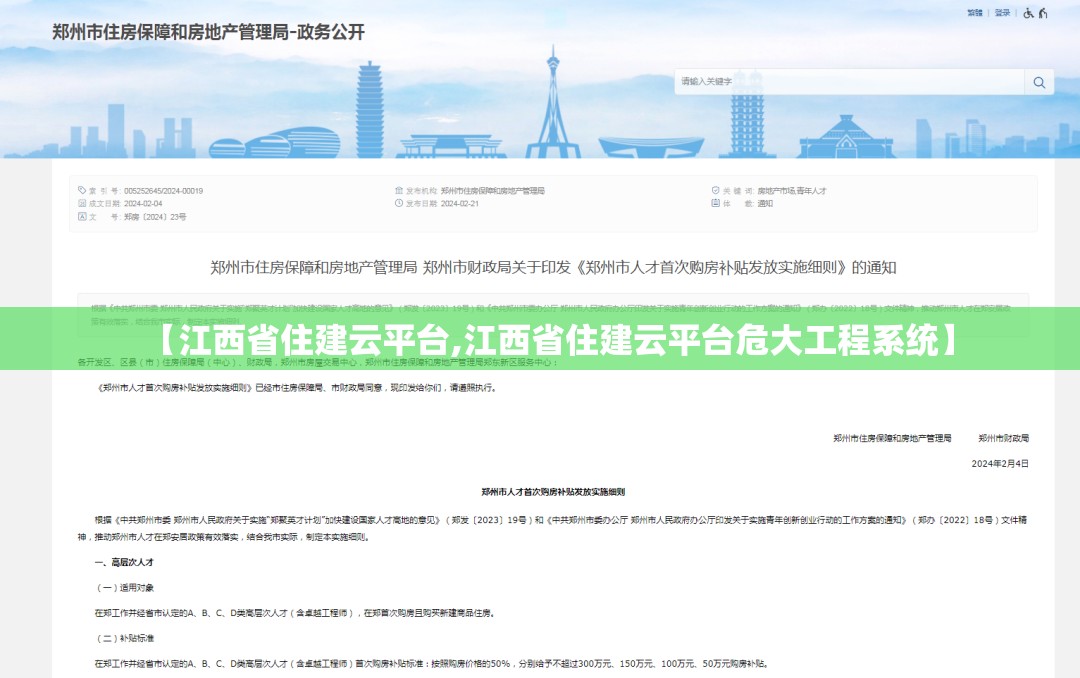This screenshot has width=1080, height=678.
Task: Click the building icon beside 发布机构
Action: click(x=398, y=190)
